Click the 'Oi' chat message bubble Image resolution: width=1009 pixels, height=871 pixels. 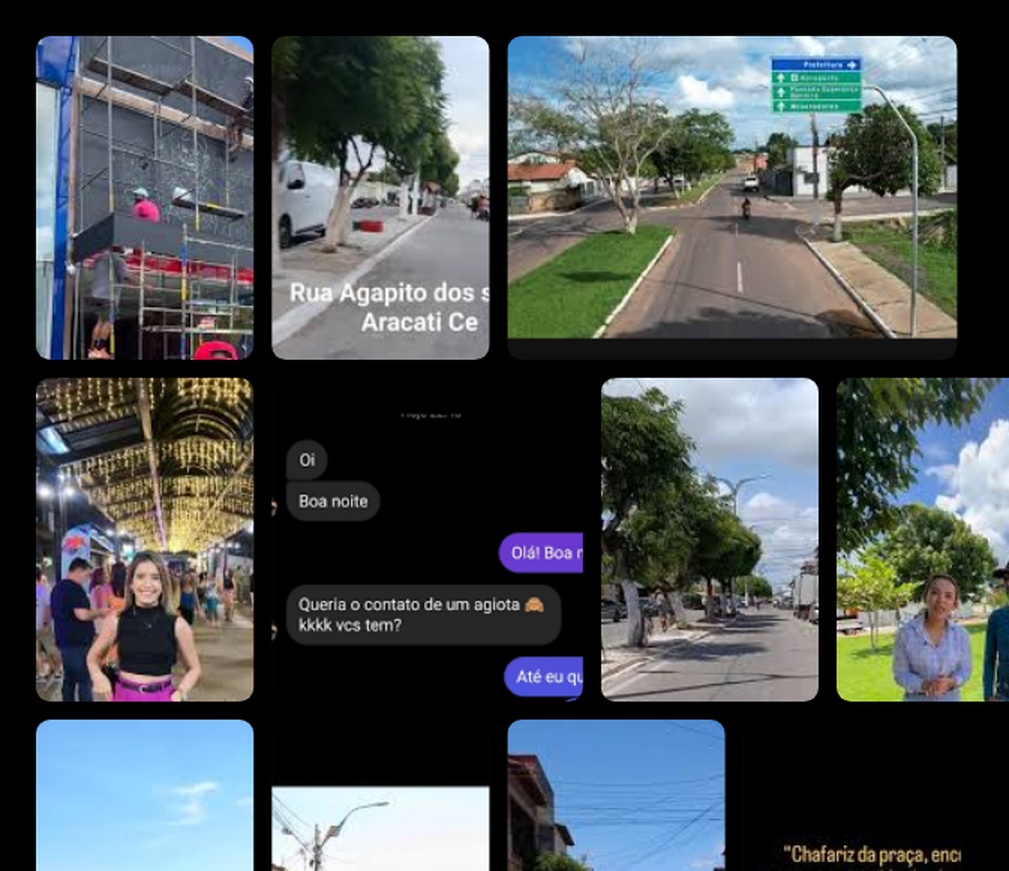coord(307,460)
